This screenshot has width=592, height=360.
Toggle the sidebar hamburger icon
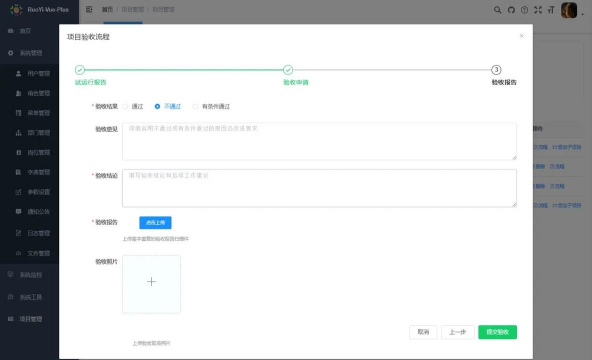pyautogui.click(x=89, y=9)
